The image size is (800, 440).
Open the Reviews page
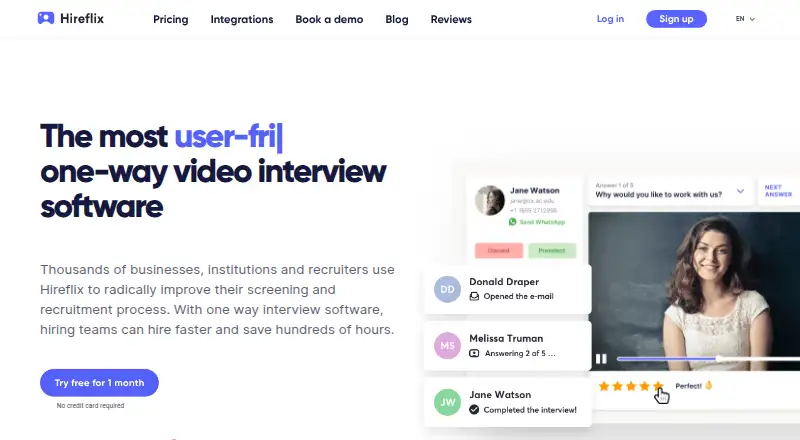(x=451, y=19)
